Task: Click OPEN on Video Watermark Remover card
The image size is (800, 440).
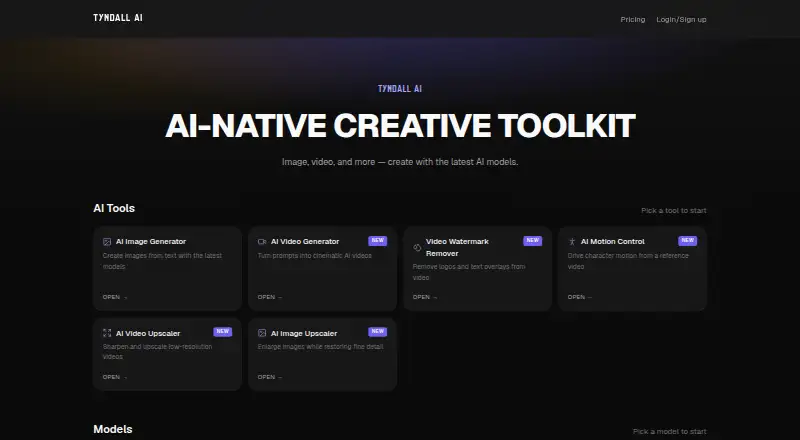Action: pos(425,297)
